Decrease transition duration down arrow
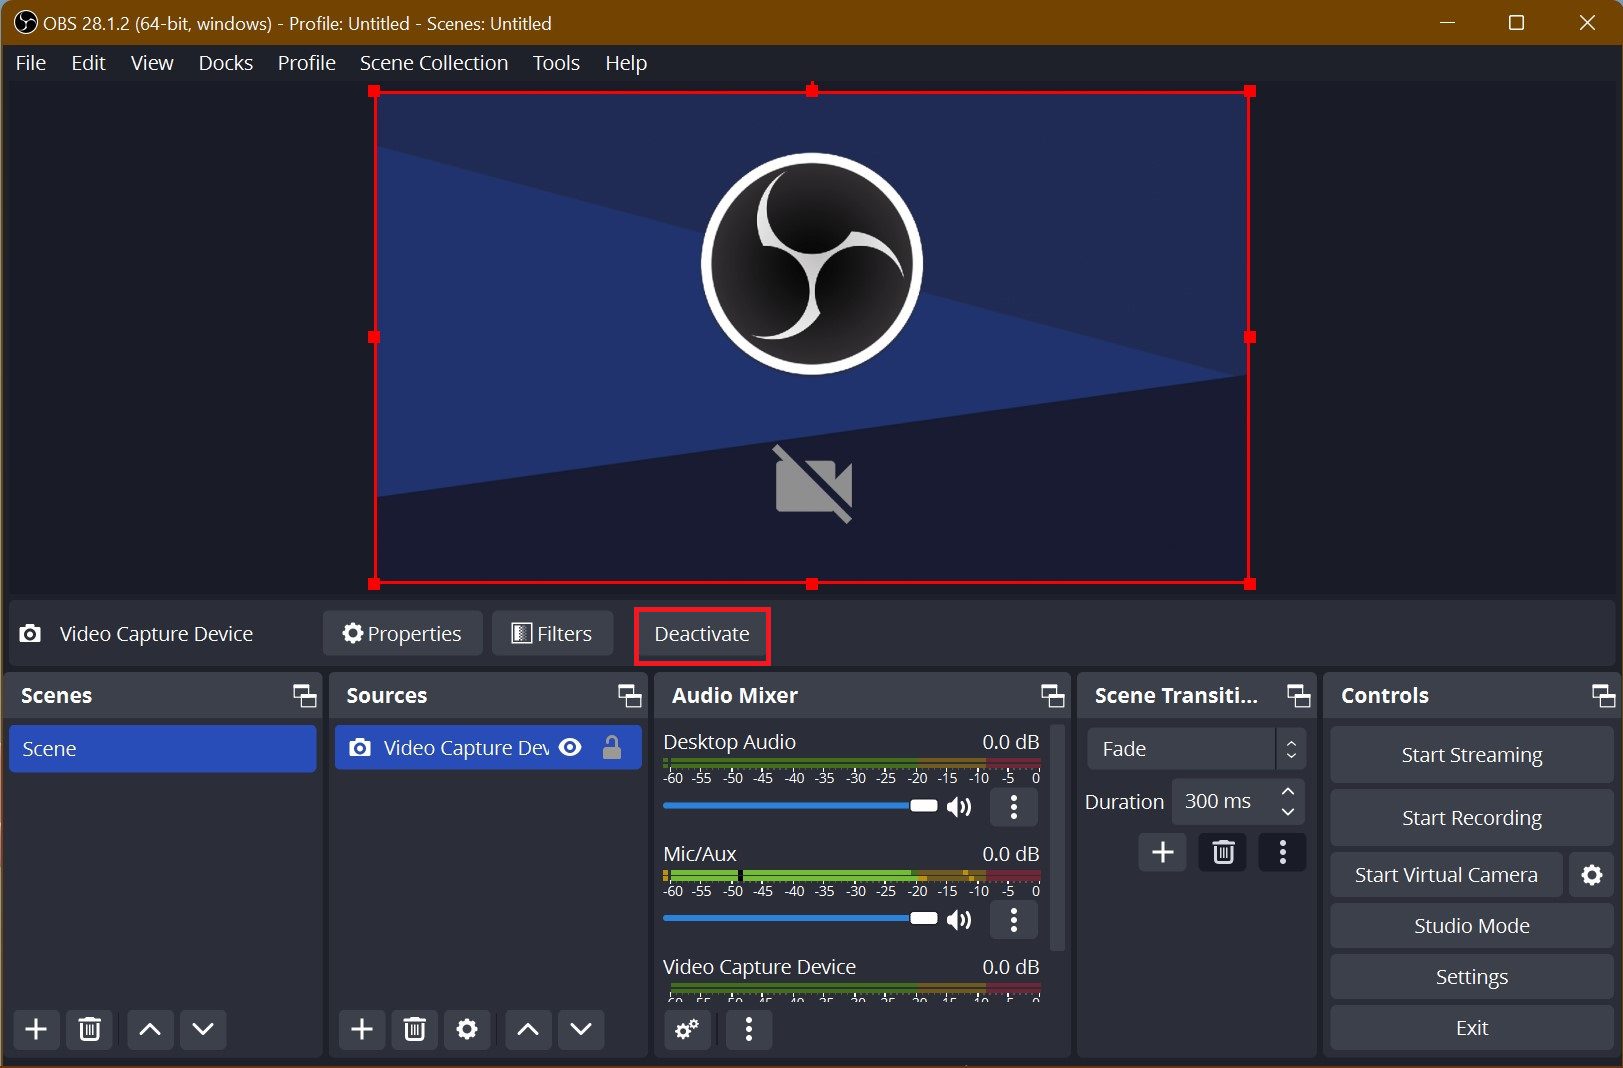The width and height of the screenshot is (1623, 1068). point(1288,812)
